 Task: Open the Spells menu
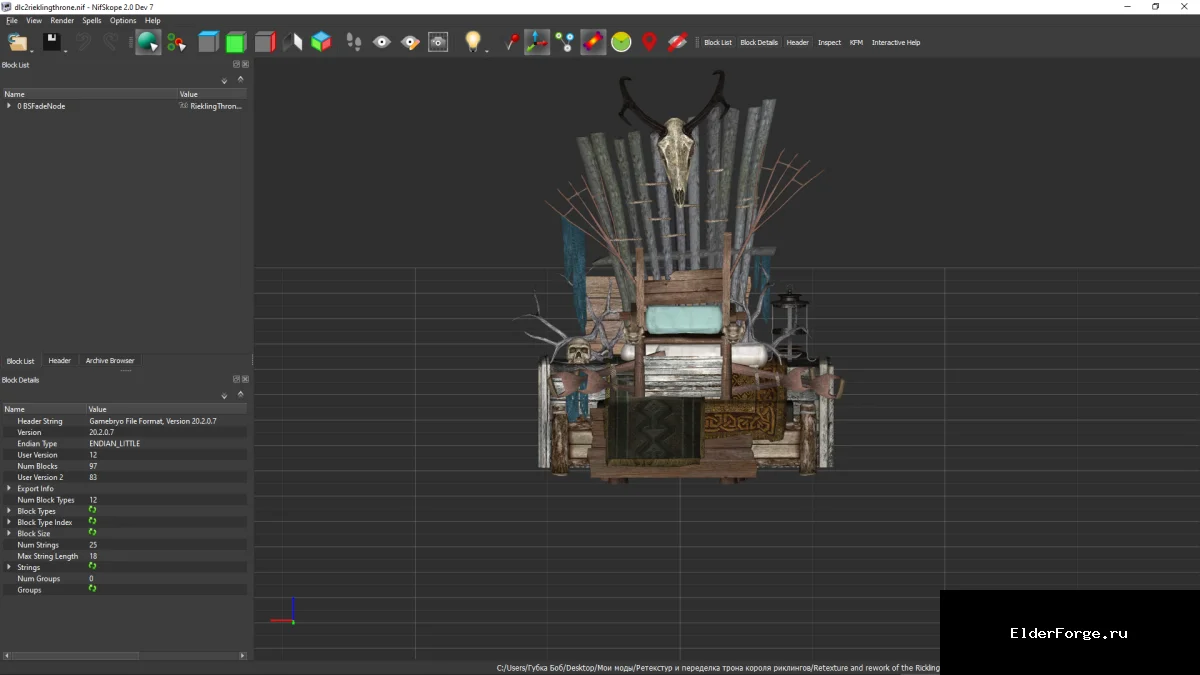91,20
